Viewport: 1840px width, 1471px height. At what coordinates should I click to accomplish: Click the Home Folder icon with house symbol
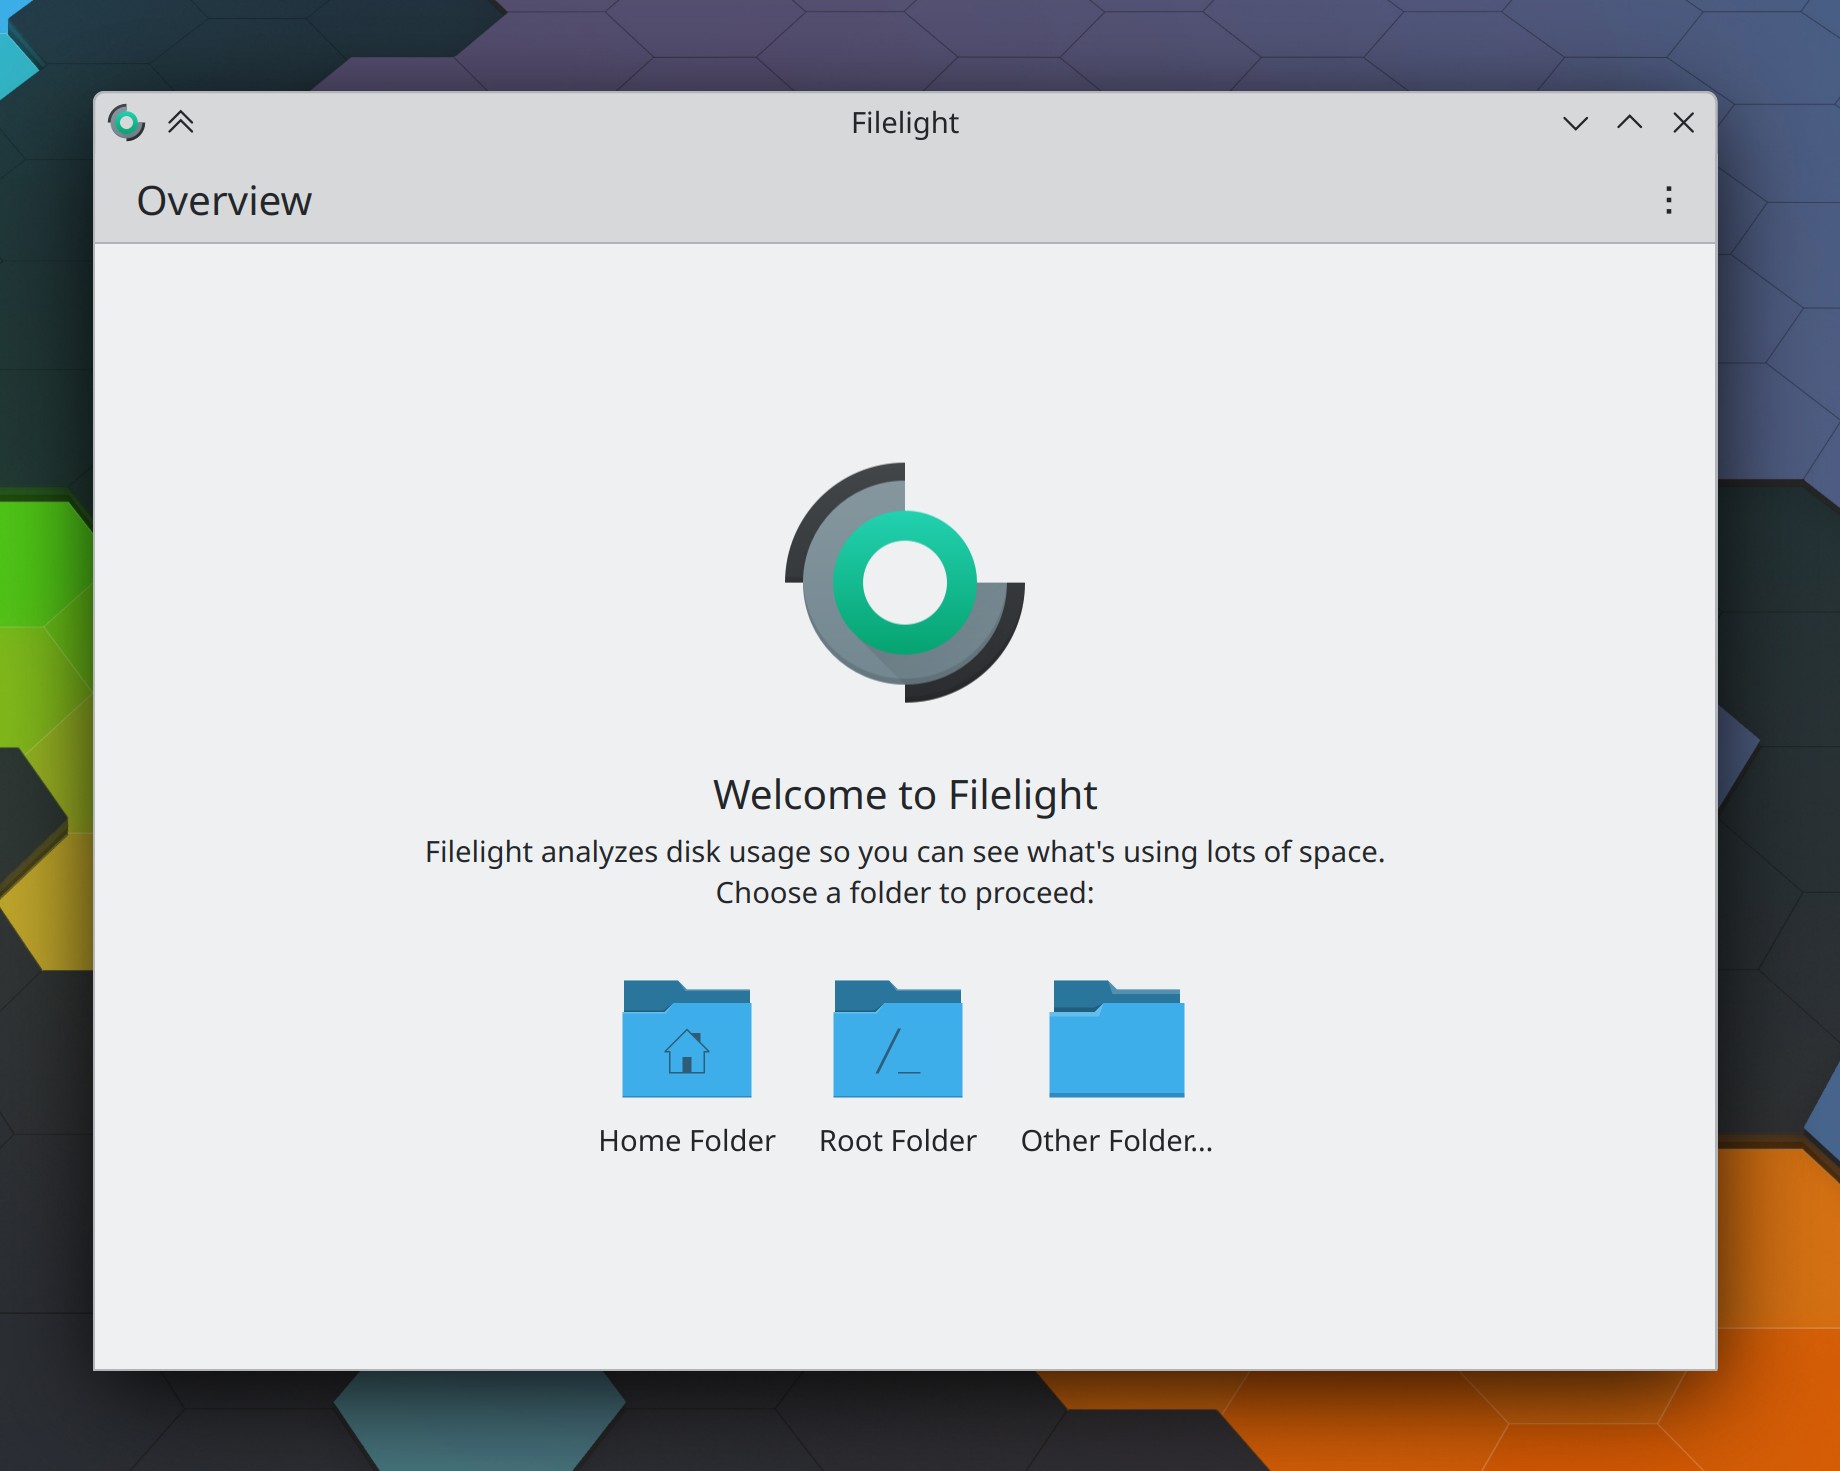point(687,1040)
